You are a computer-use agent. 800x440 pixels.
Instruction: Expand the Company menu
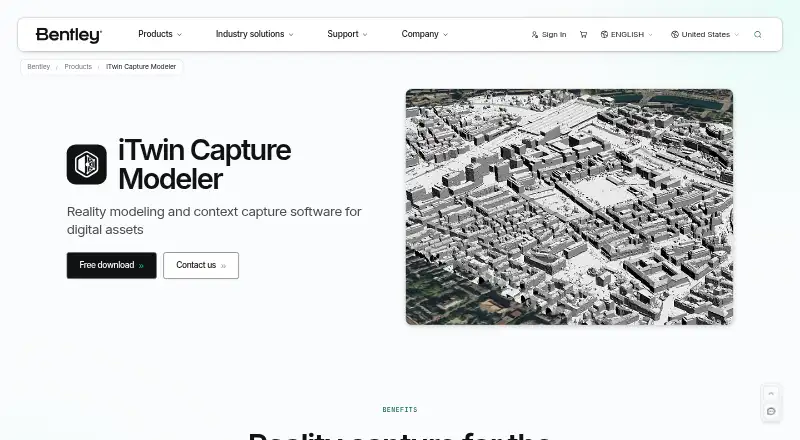tap(424, 34)
